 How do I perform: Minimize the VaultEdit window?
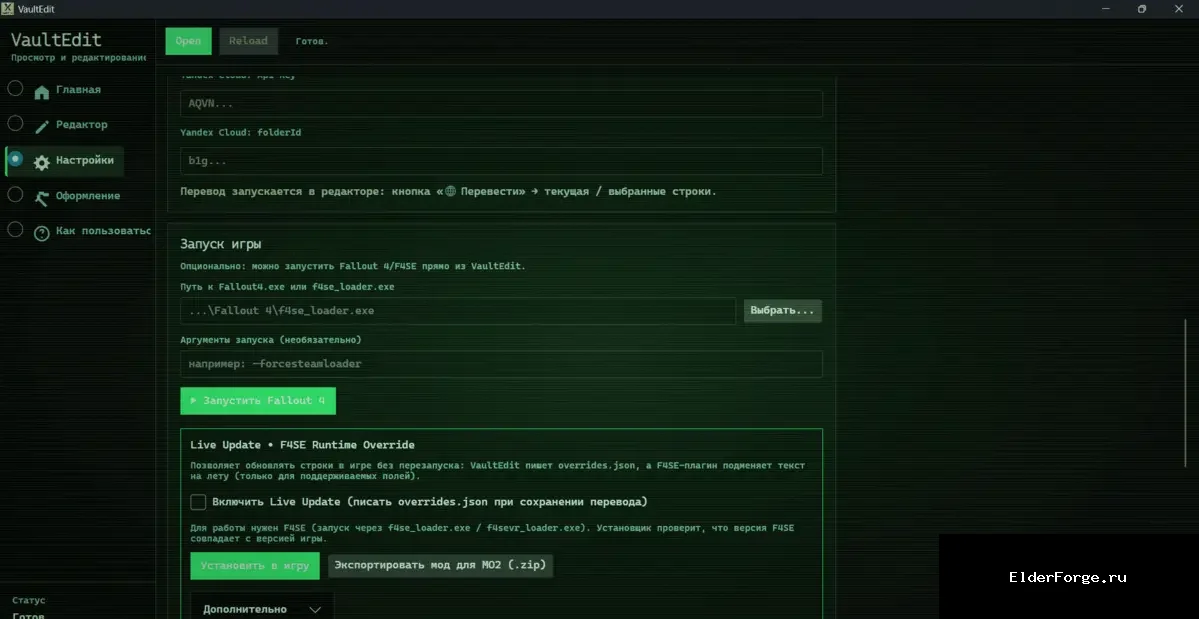(1105, 9)
